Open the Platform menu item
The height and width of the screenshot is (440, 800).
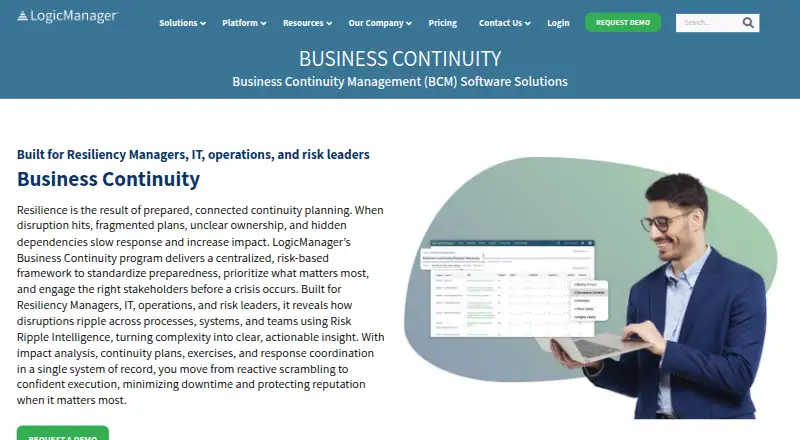(240, 23)
